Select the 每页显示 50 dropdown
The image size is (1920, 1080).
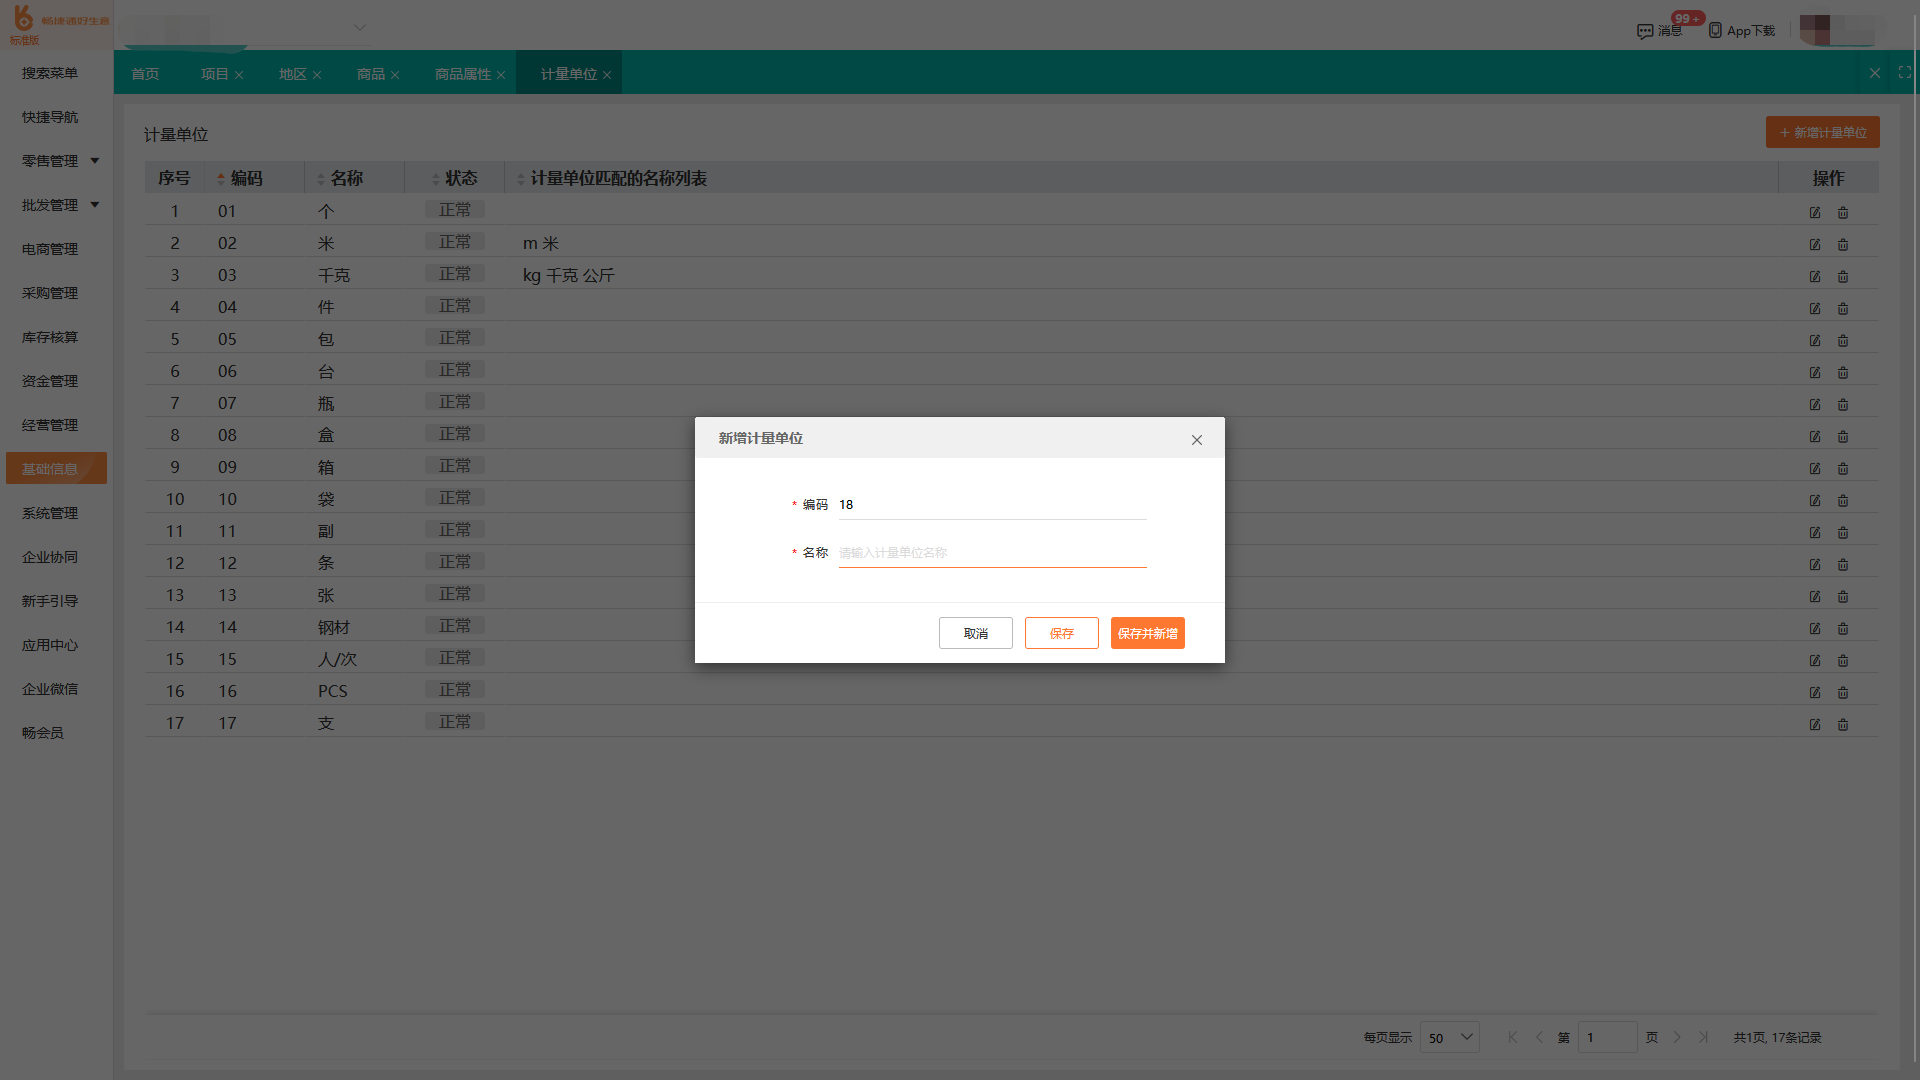click(1449, 1036)
